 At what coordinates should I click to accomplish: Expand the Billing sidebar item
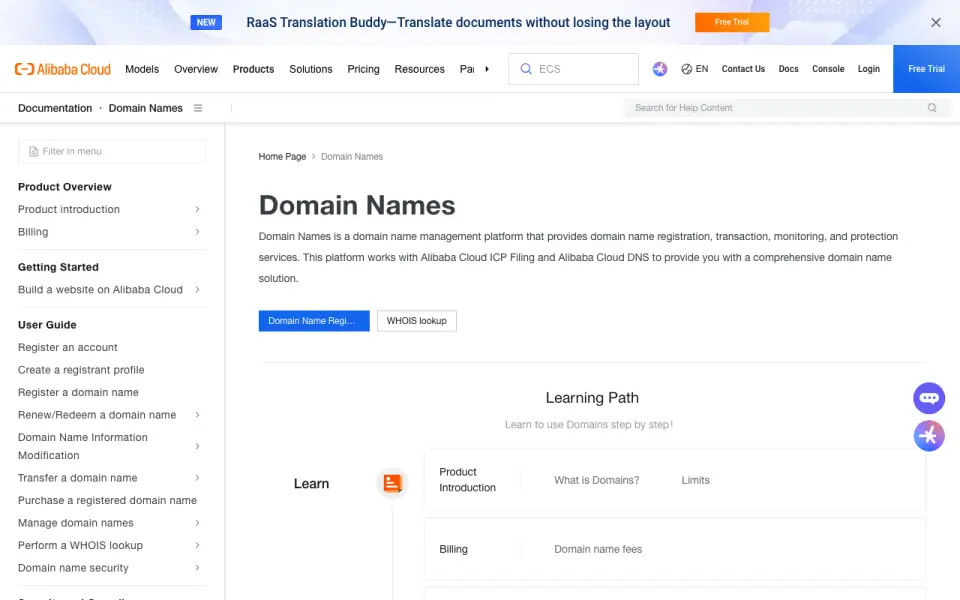click(x=109, y=232)
